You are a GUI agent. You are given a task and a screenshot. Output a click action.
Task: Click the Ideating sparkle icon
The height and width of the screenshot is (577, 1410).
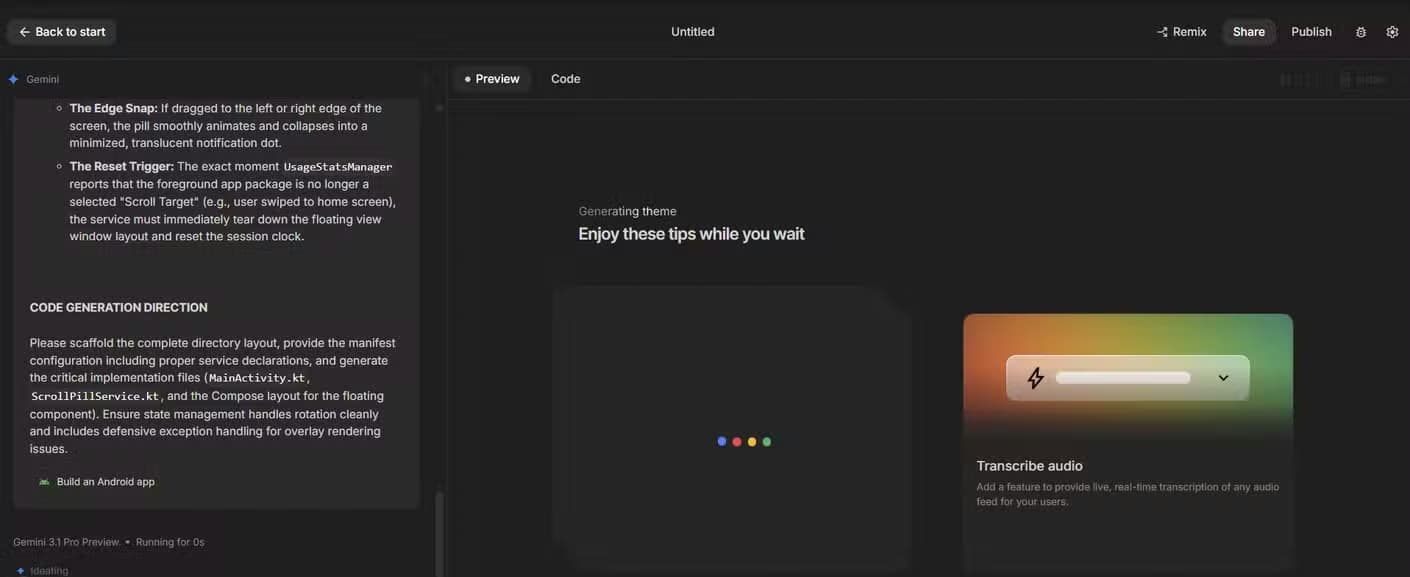tap(20, 571)
